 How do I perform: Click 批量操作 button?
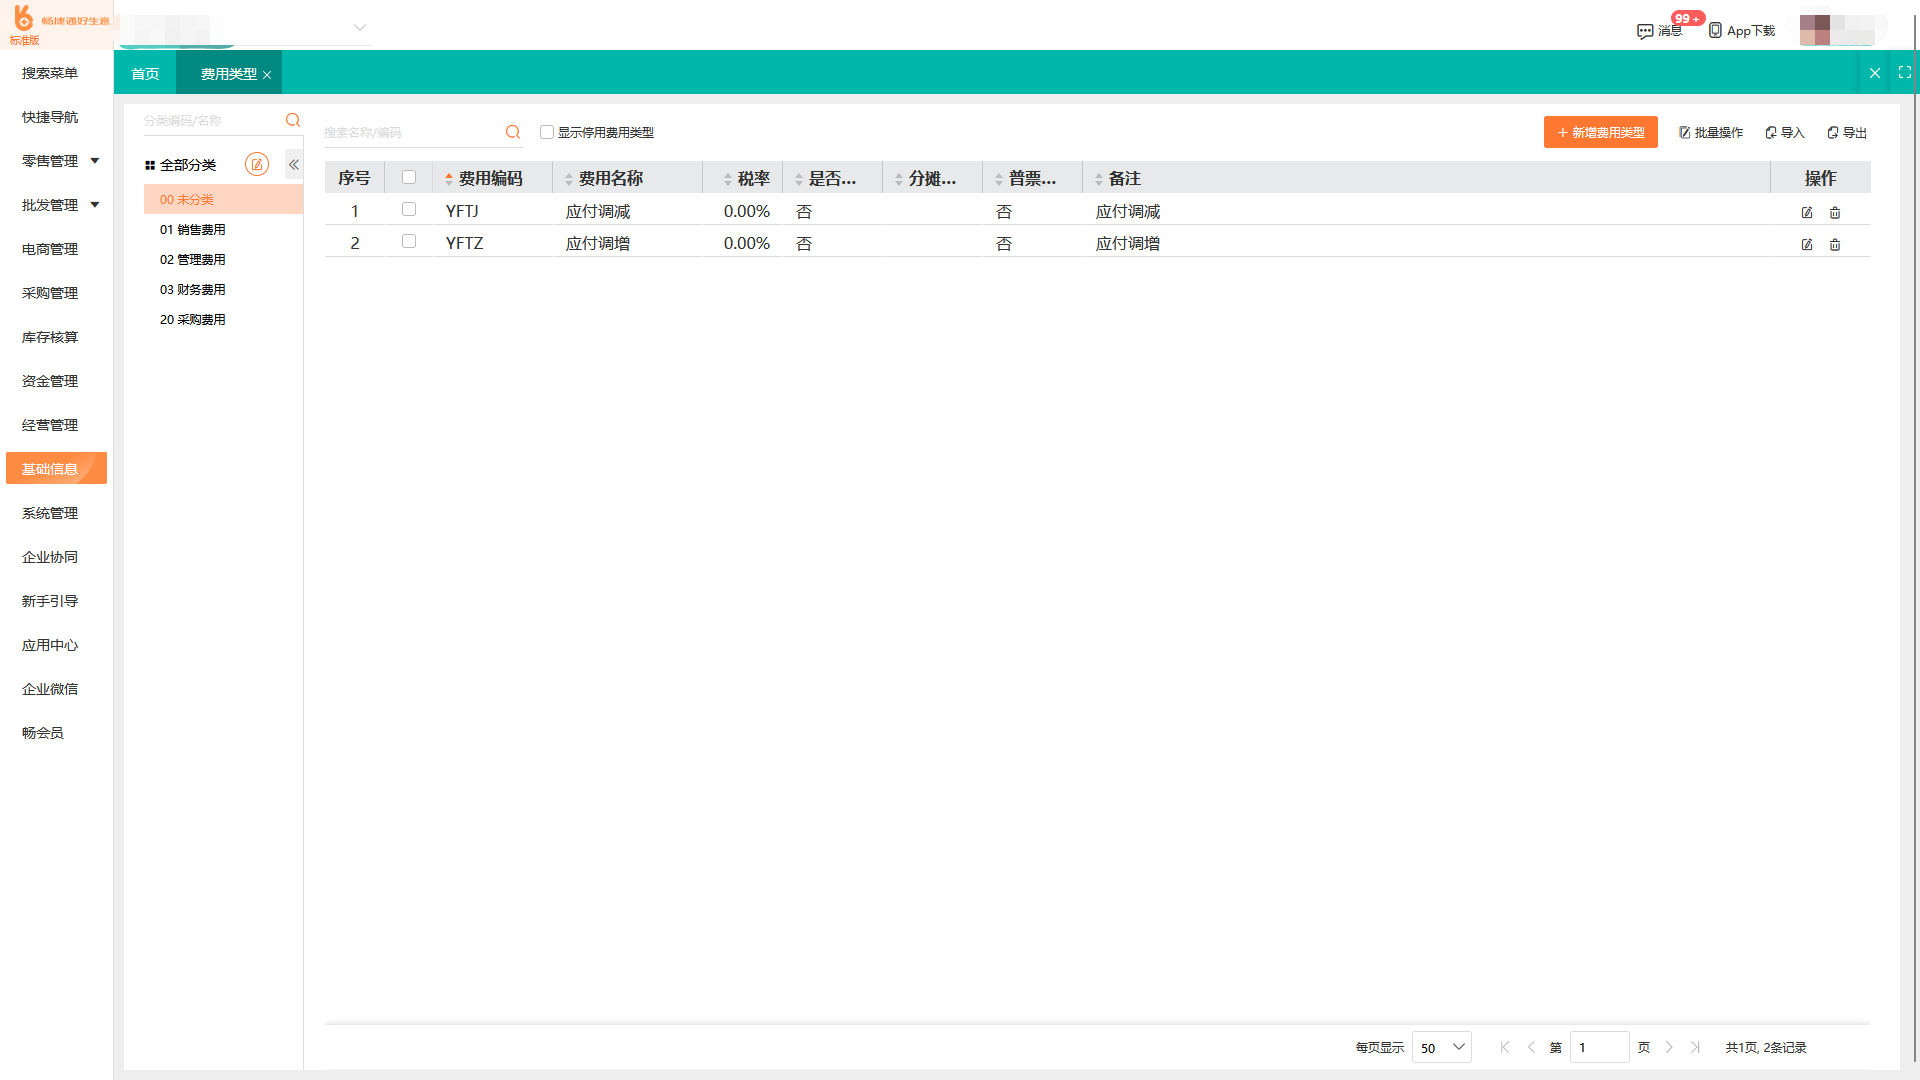1710,131
